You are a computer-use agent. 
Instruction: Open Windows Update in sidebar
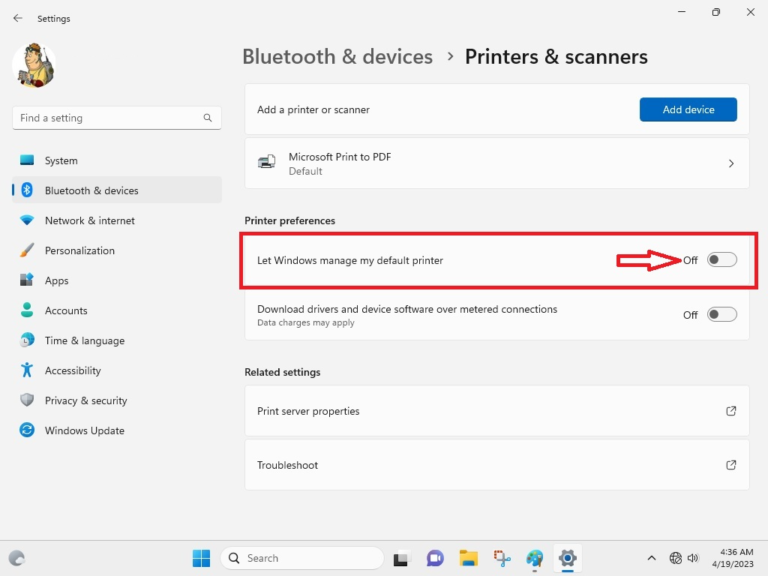click(x=117, y=431)
